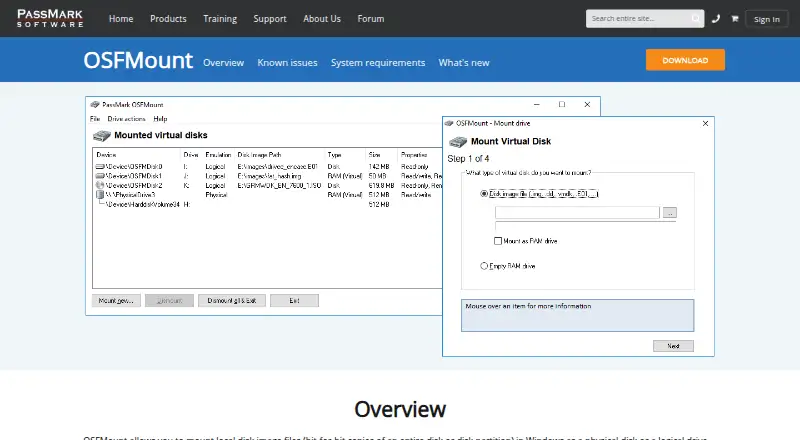The height and width of the screenshot is (440, 800).
Task: Open the File menu in OSFMount
Action: pyautogui.click(x=95, y=119)
